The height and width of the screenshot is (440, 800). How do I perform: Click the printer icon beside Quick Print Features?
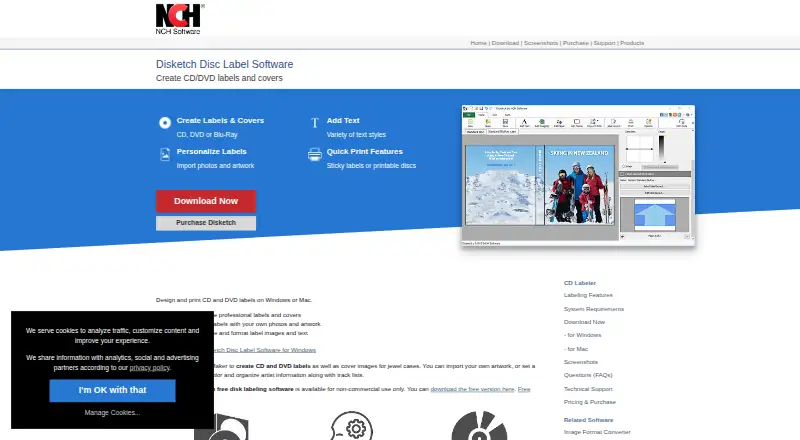pos(315,154)
